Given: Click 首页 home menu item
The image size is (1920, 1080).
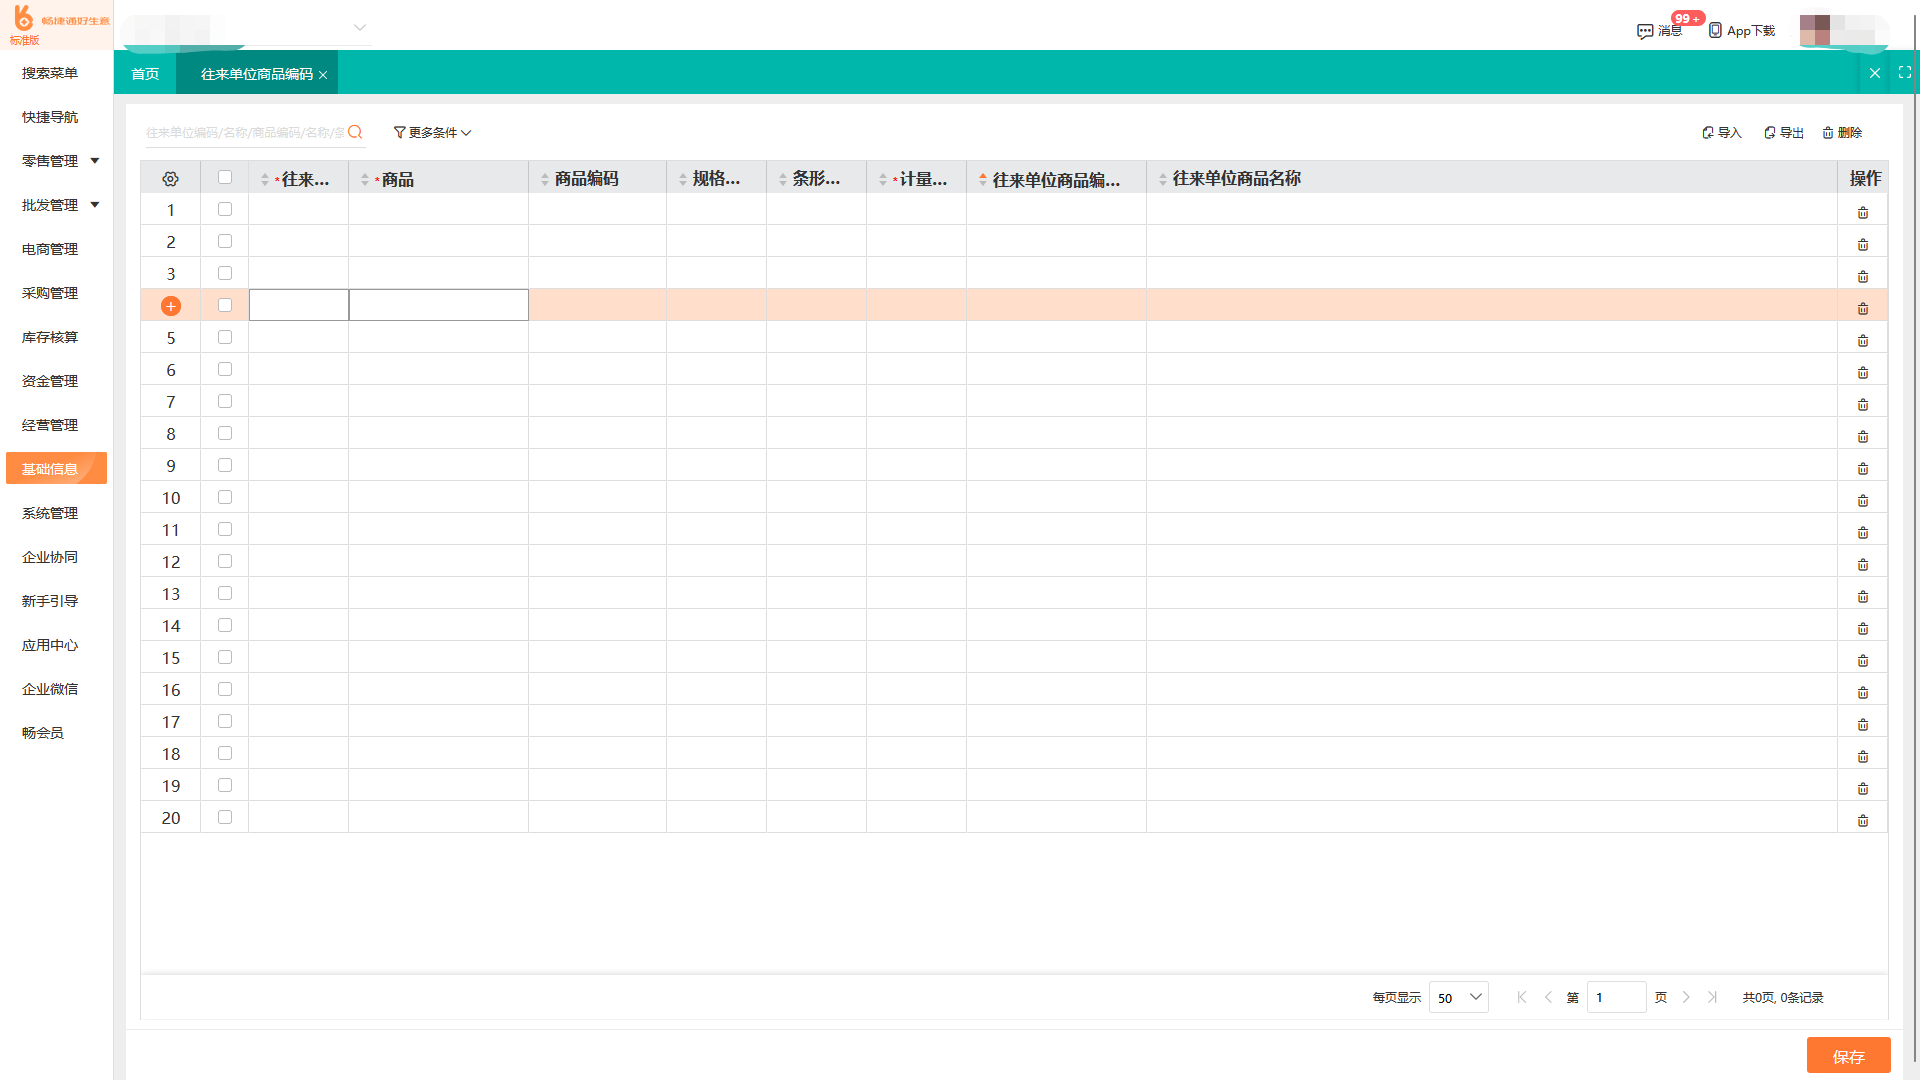Looking at the screenshot, I should click(x=145, y=74).
